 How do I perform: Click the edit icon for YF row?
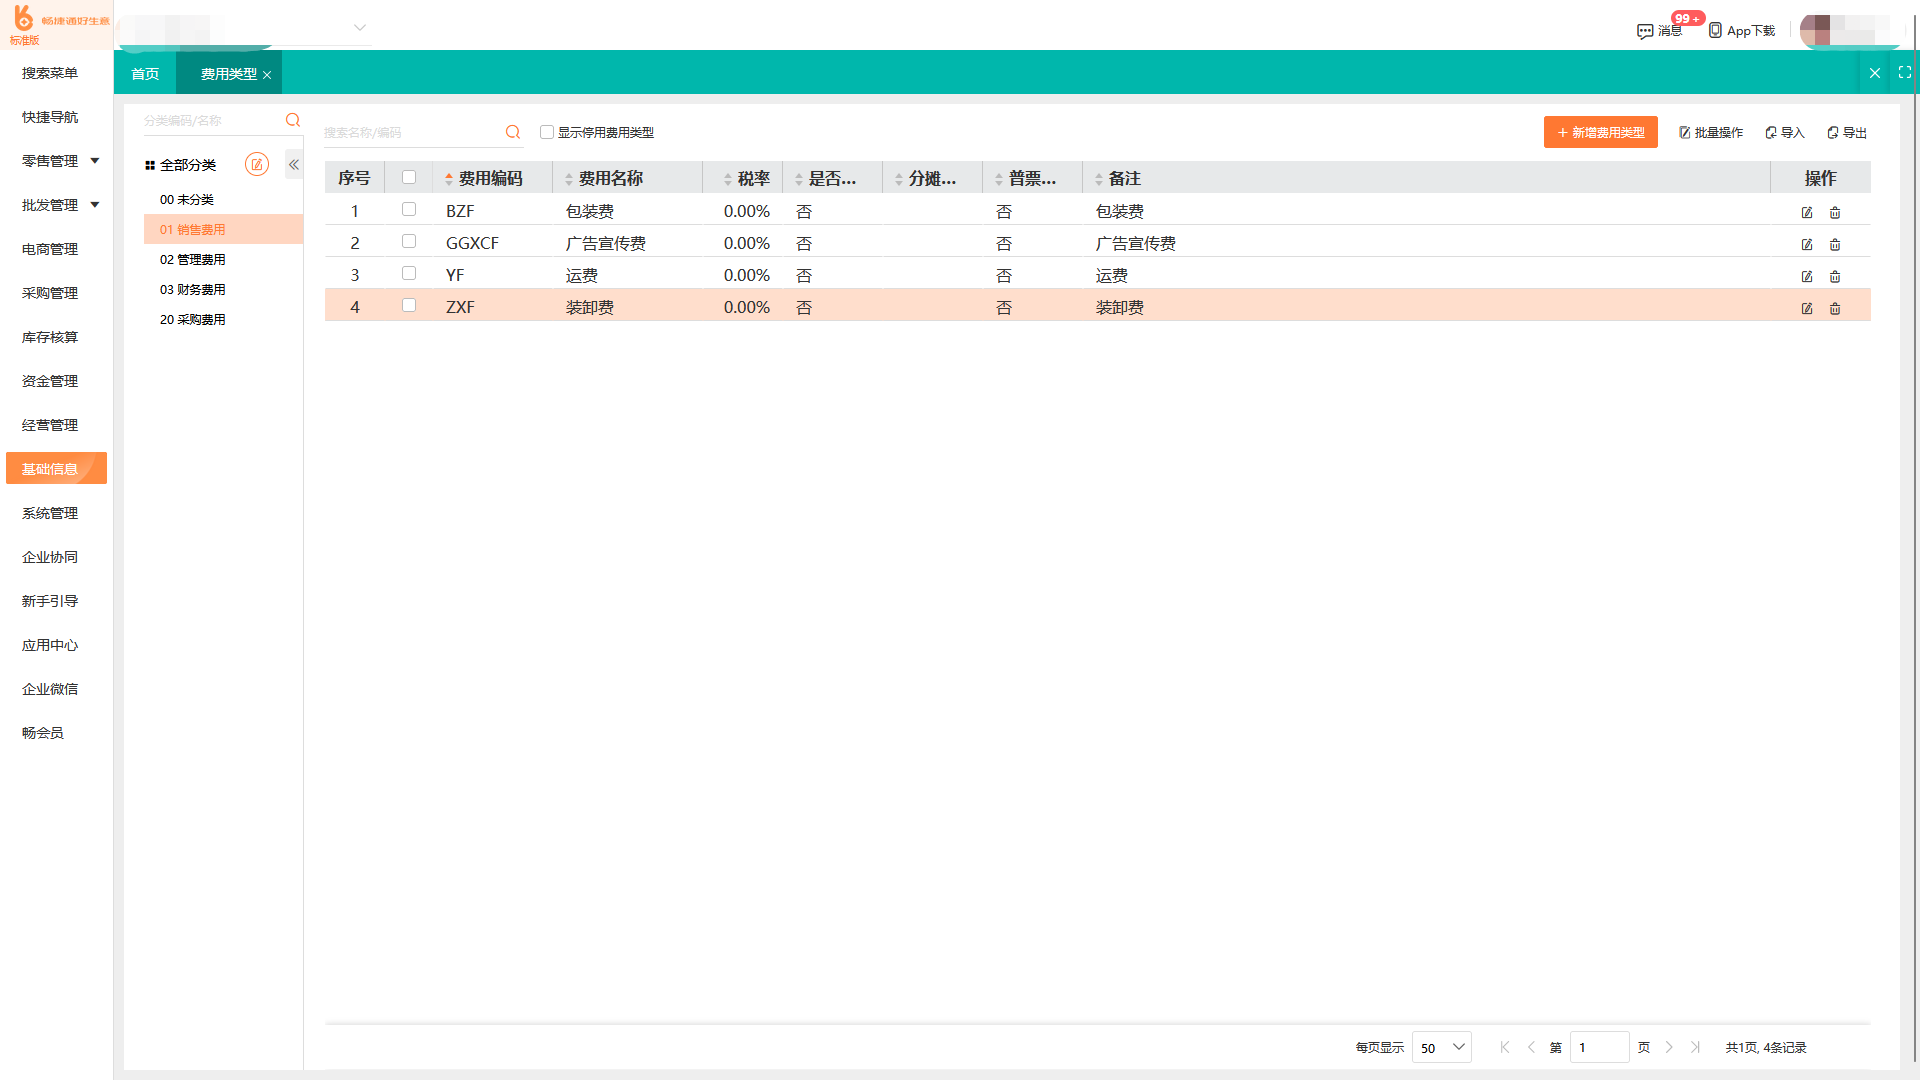coord(1807,274)
